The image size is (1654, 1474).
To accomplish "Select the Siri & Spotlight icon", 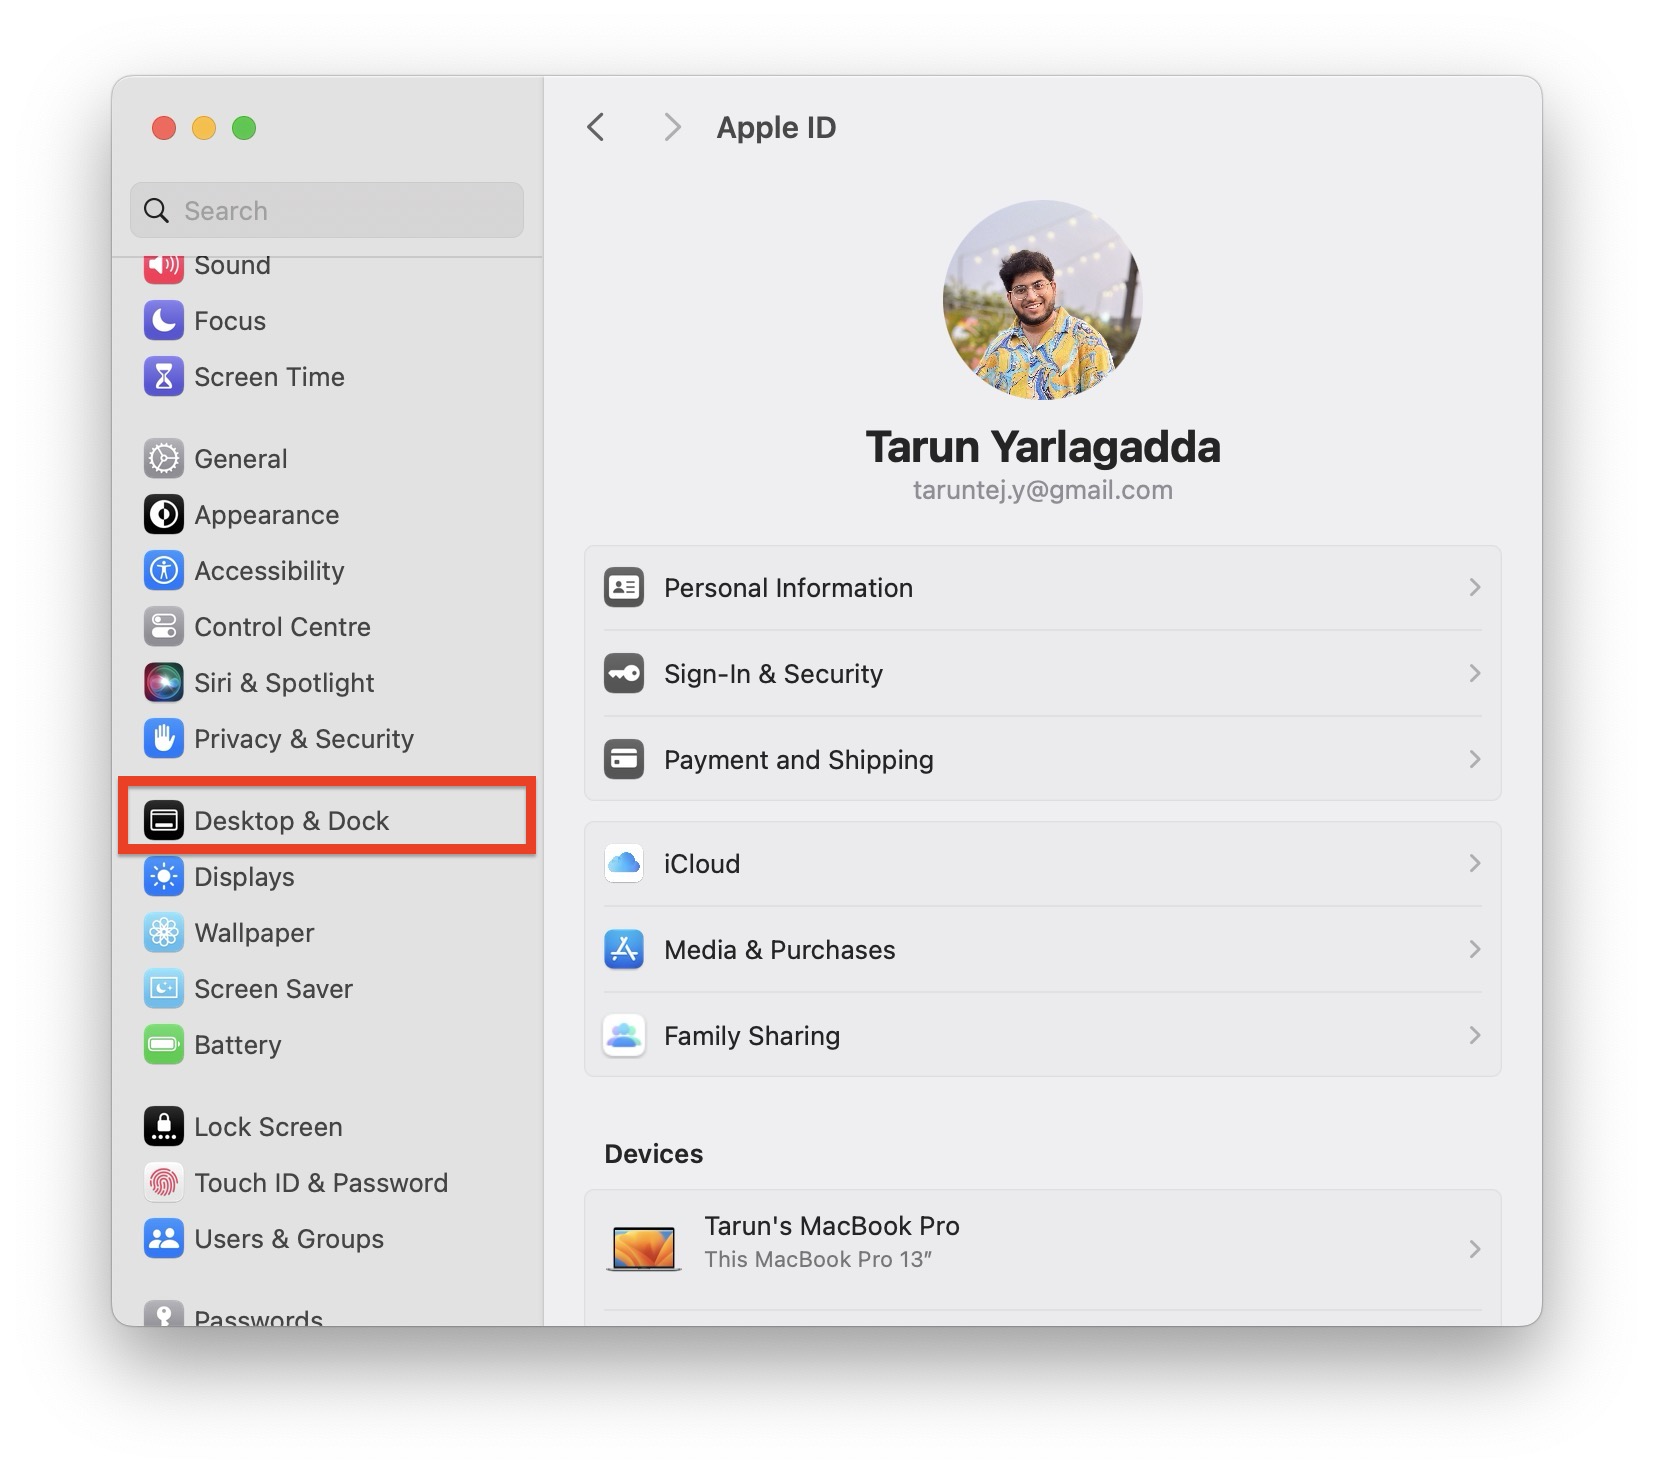I will (163, 683).
